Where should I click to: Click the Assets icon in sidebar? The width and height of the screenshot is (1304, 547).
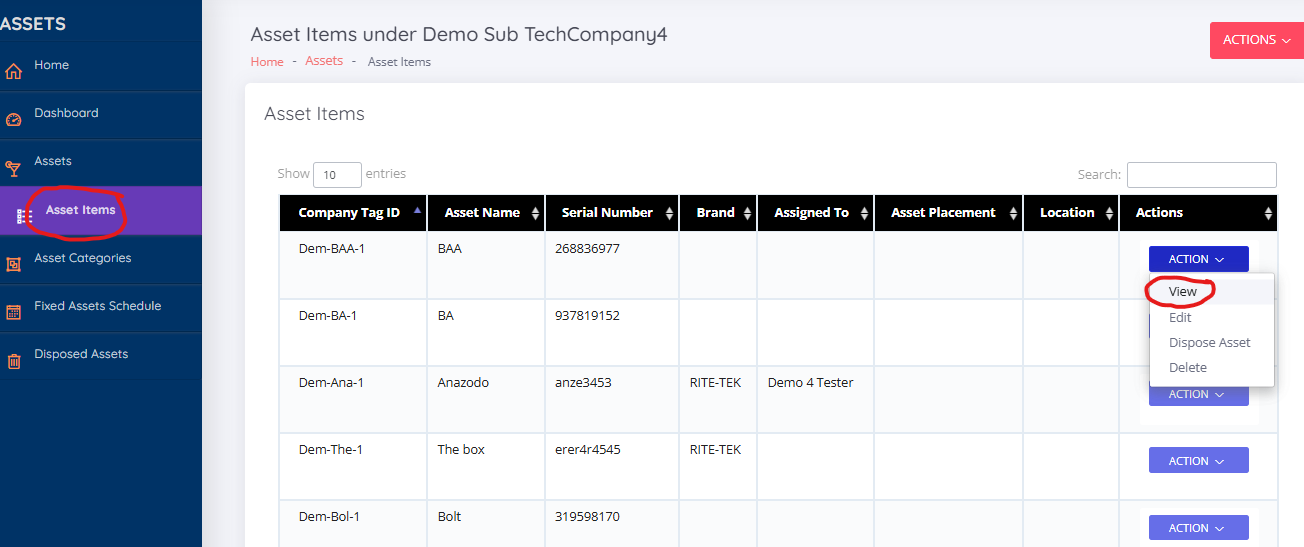pos(13,167)
